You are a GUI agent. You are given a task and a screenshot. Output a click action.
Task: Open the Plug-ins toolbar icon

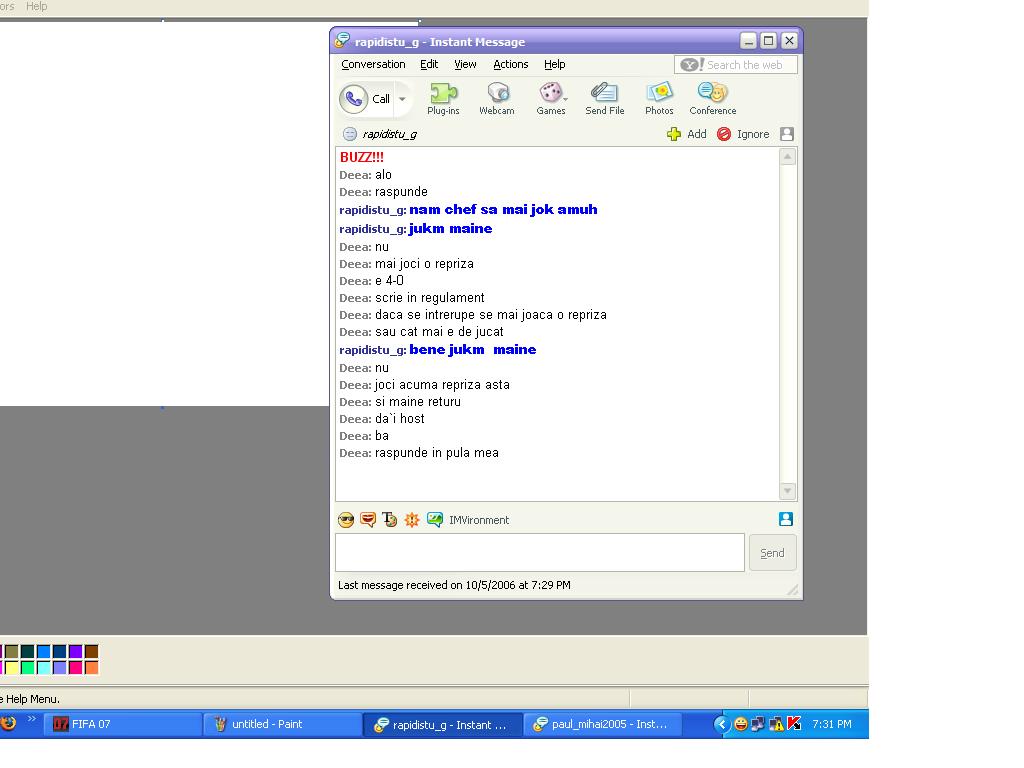tap(443, 98)
